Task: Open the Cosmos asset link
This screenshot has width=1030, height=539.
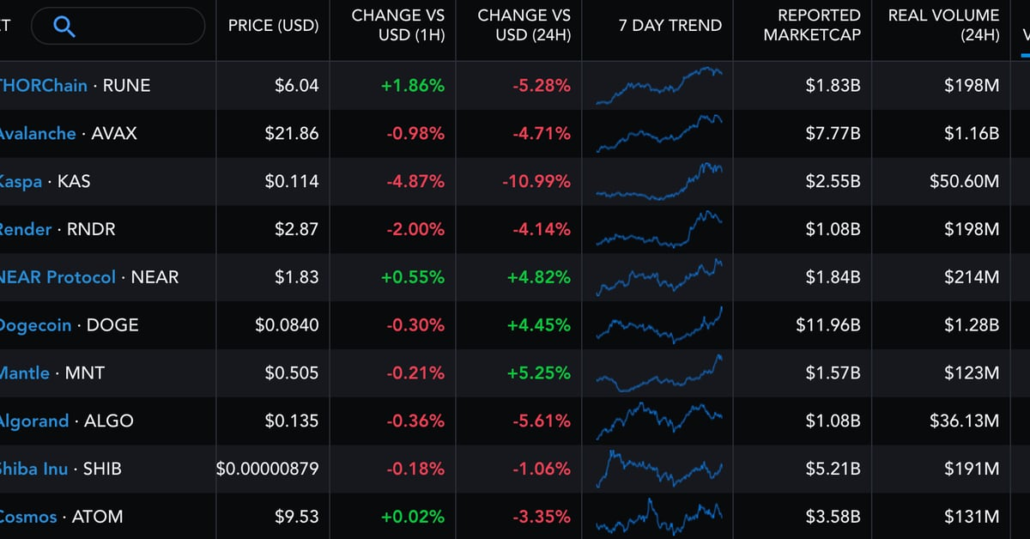Action: [30, 518]
